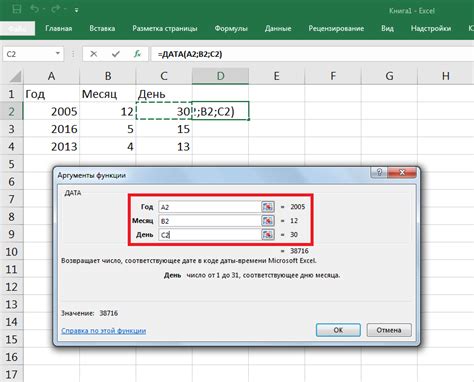This screenshot has width=474, height=382.
Task: Open the Данные ribbon tab
Action: pos(278,29)
